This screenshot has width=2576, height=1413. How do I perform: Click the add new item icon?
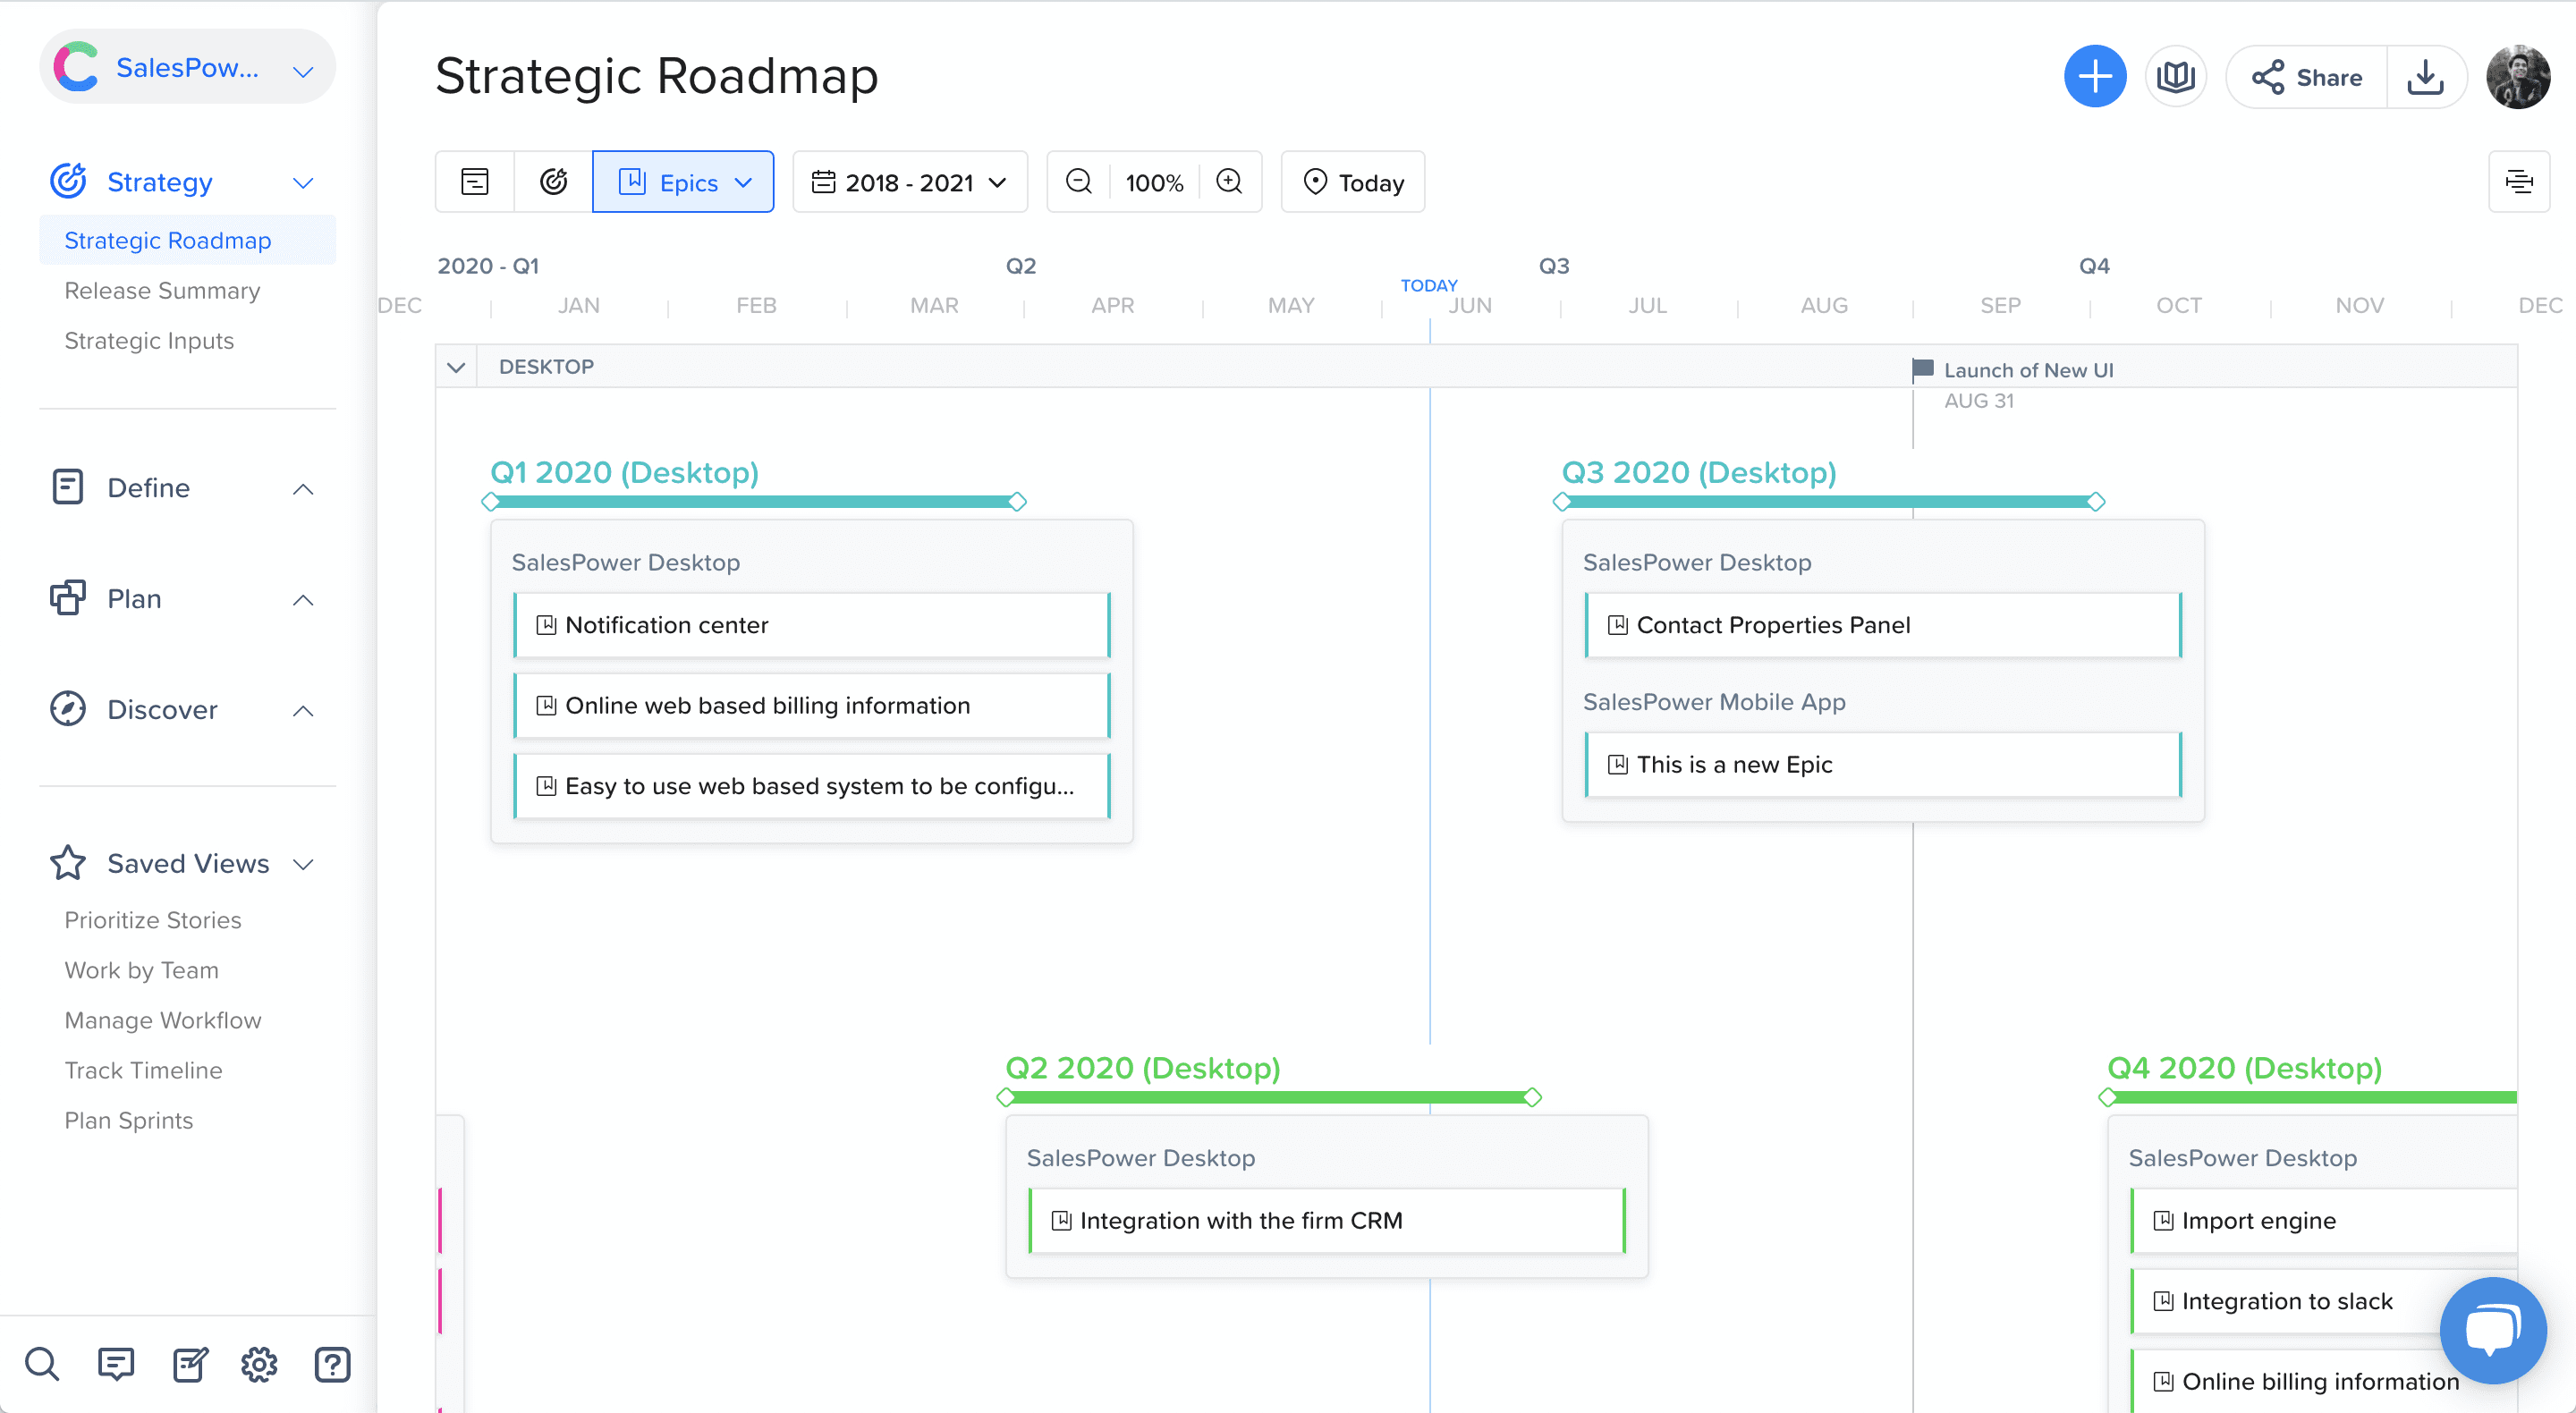(2094, 77)
